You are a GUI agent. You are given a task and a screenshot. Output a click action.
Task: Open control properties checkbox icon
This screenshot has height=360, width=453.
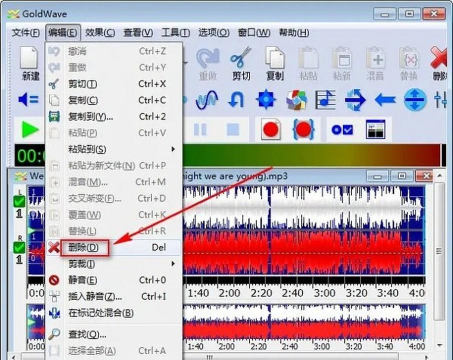(342, 130)
